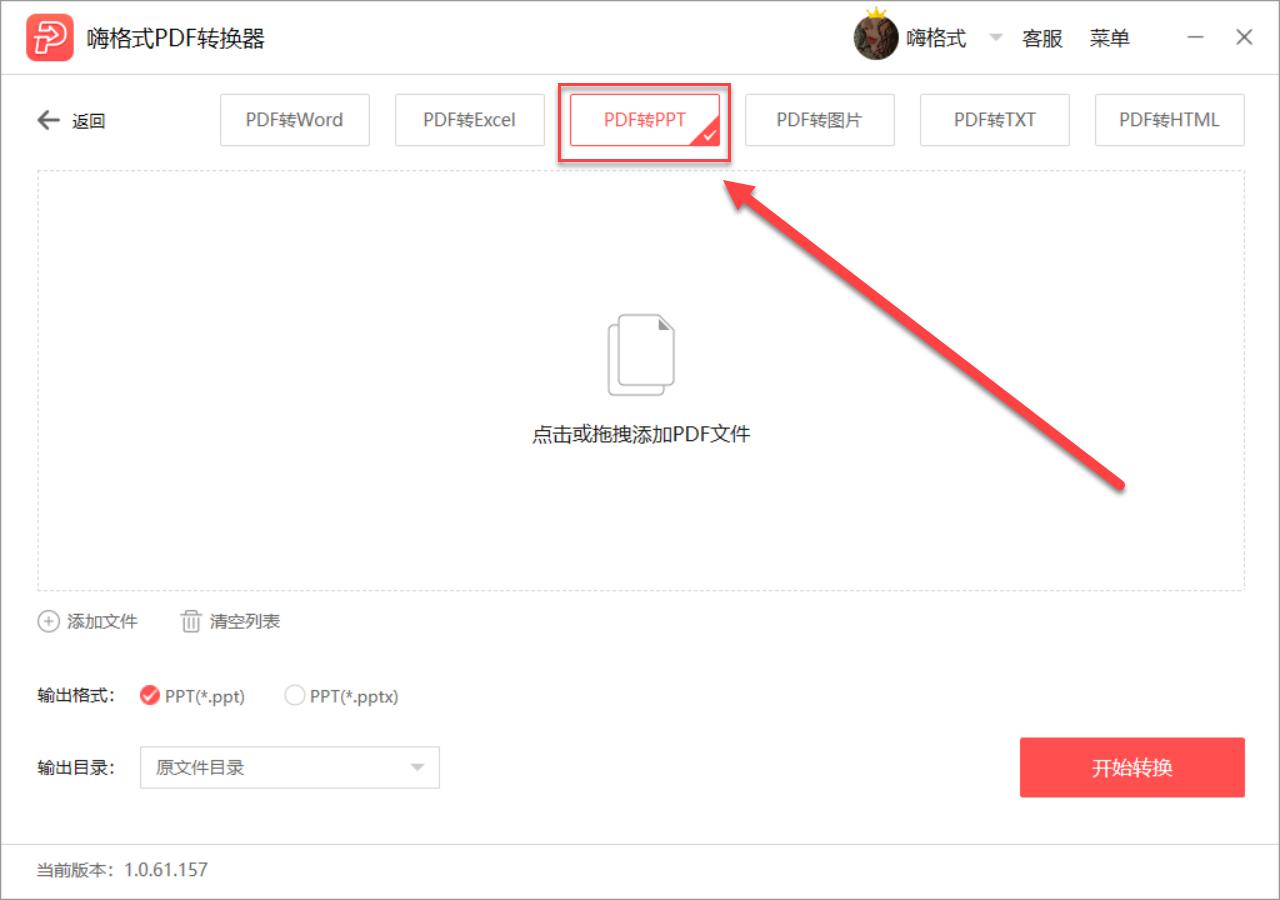Close the converter window
The width and height of the screenshot is (1280, 900).
(1244, 38)
